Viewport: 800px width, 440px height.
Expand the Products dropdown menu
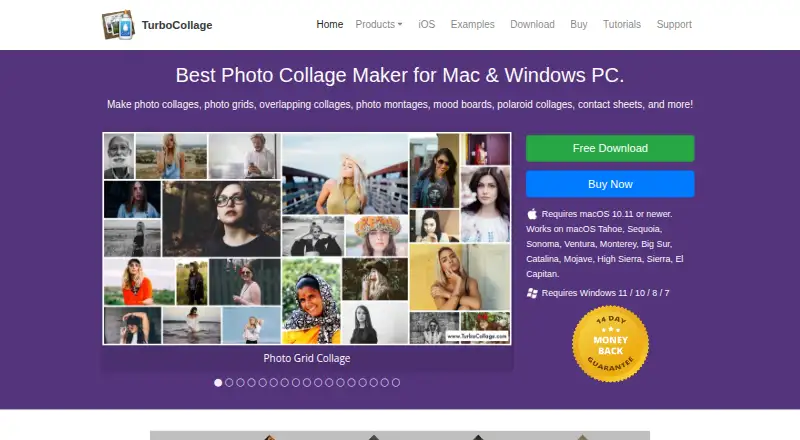coord(379,25)
